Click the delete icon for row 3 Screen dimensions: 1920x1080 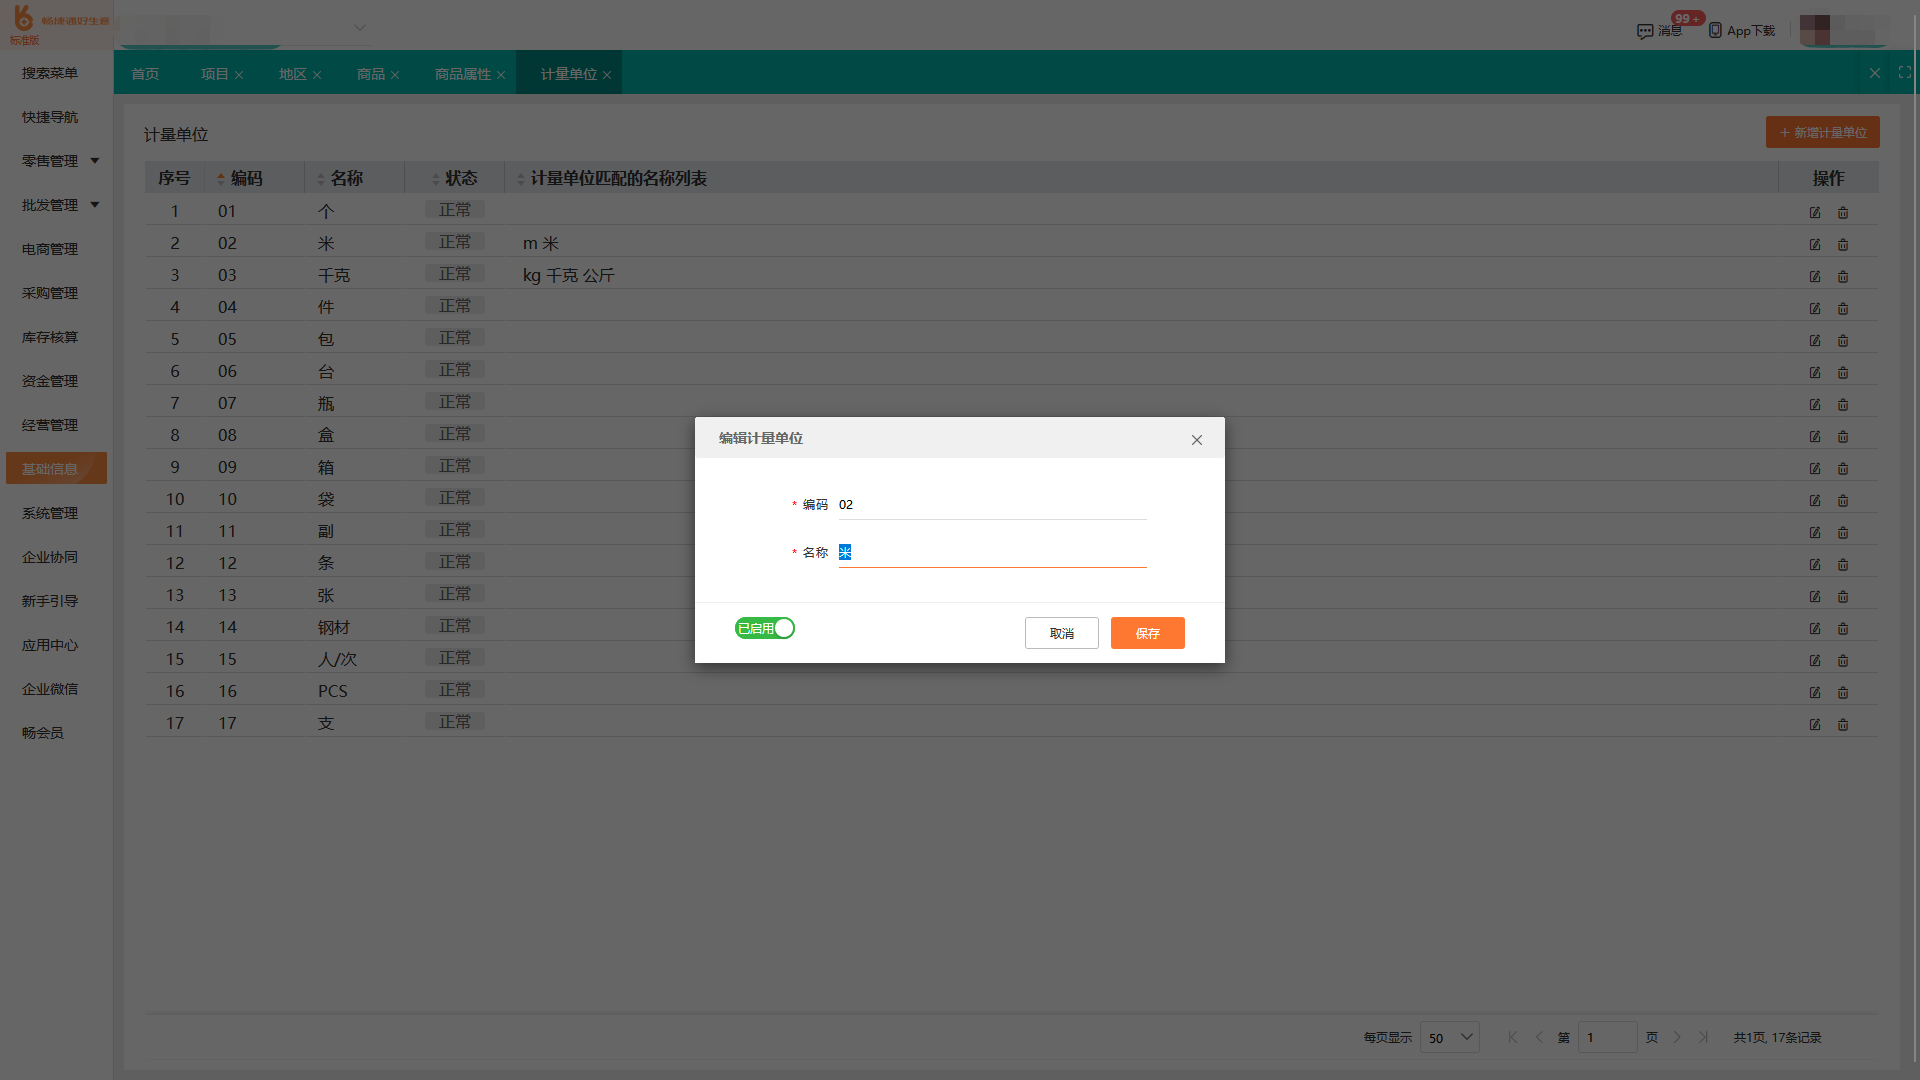1844,276
